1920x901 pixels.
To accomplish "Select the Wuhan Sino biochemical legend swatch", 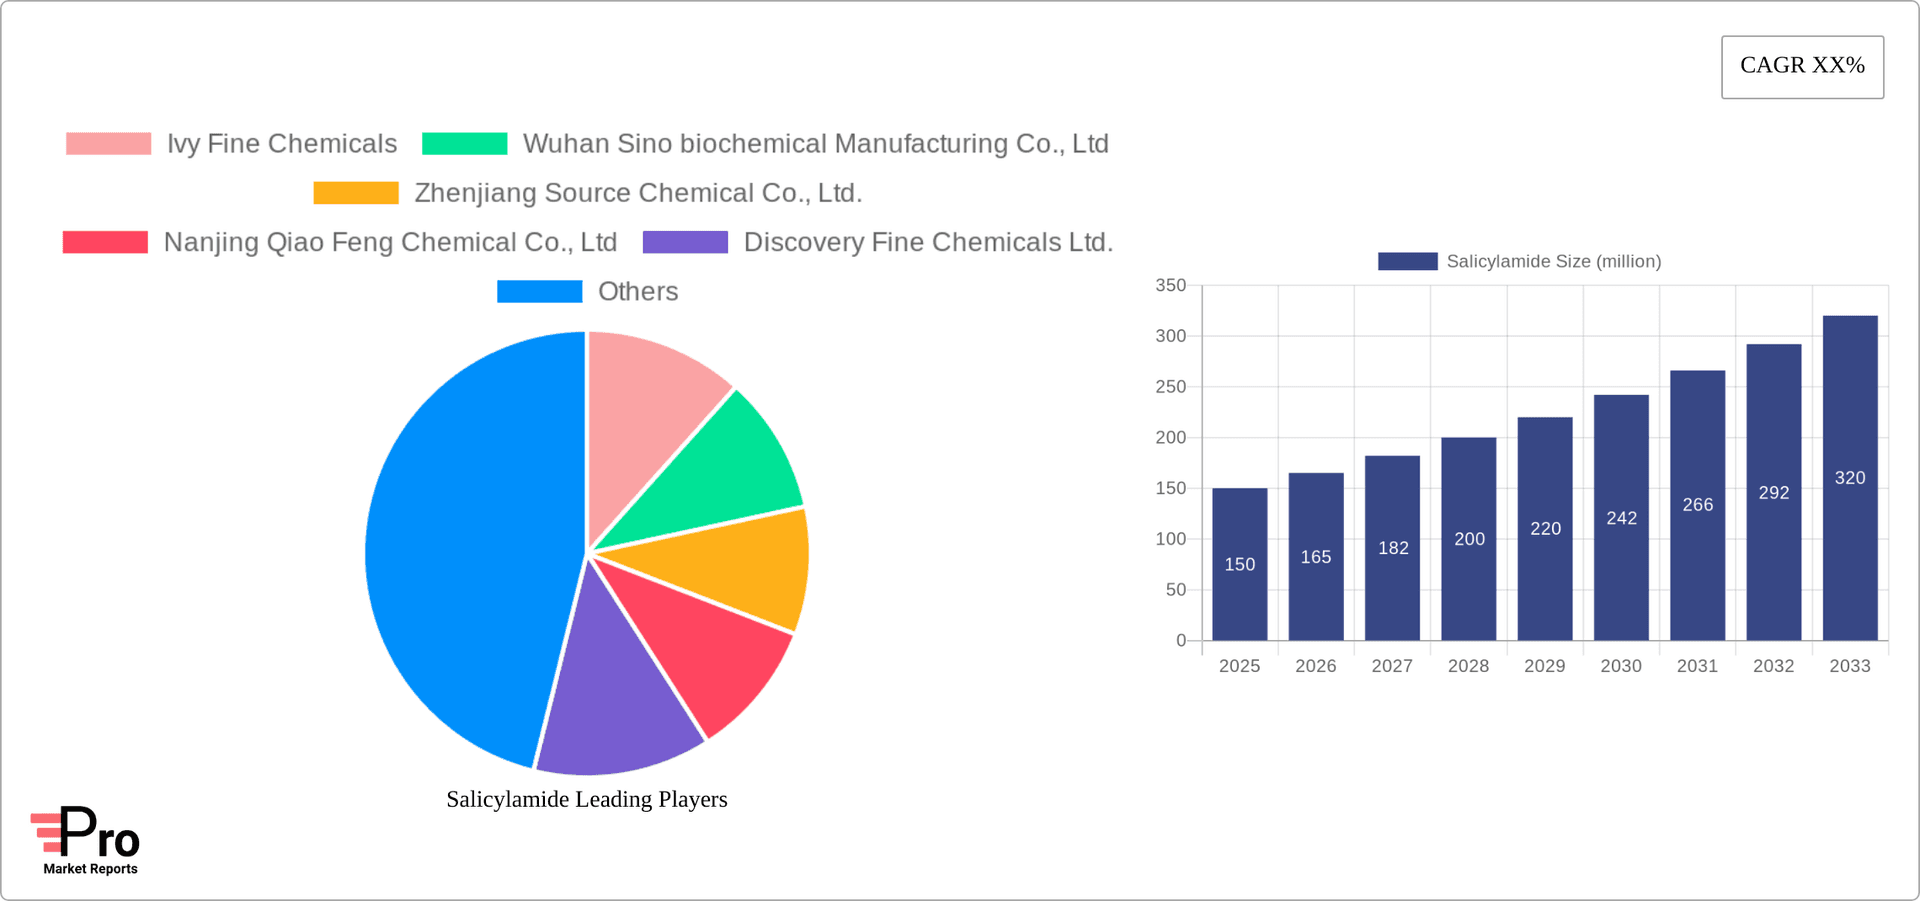I will [x=464, y=143].
